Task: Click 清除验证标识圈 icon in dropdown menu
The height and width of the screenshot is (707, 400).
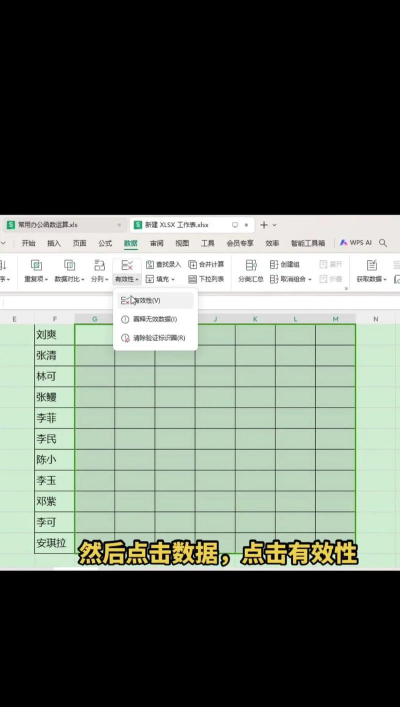Action: pos(125,338)
